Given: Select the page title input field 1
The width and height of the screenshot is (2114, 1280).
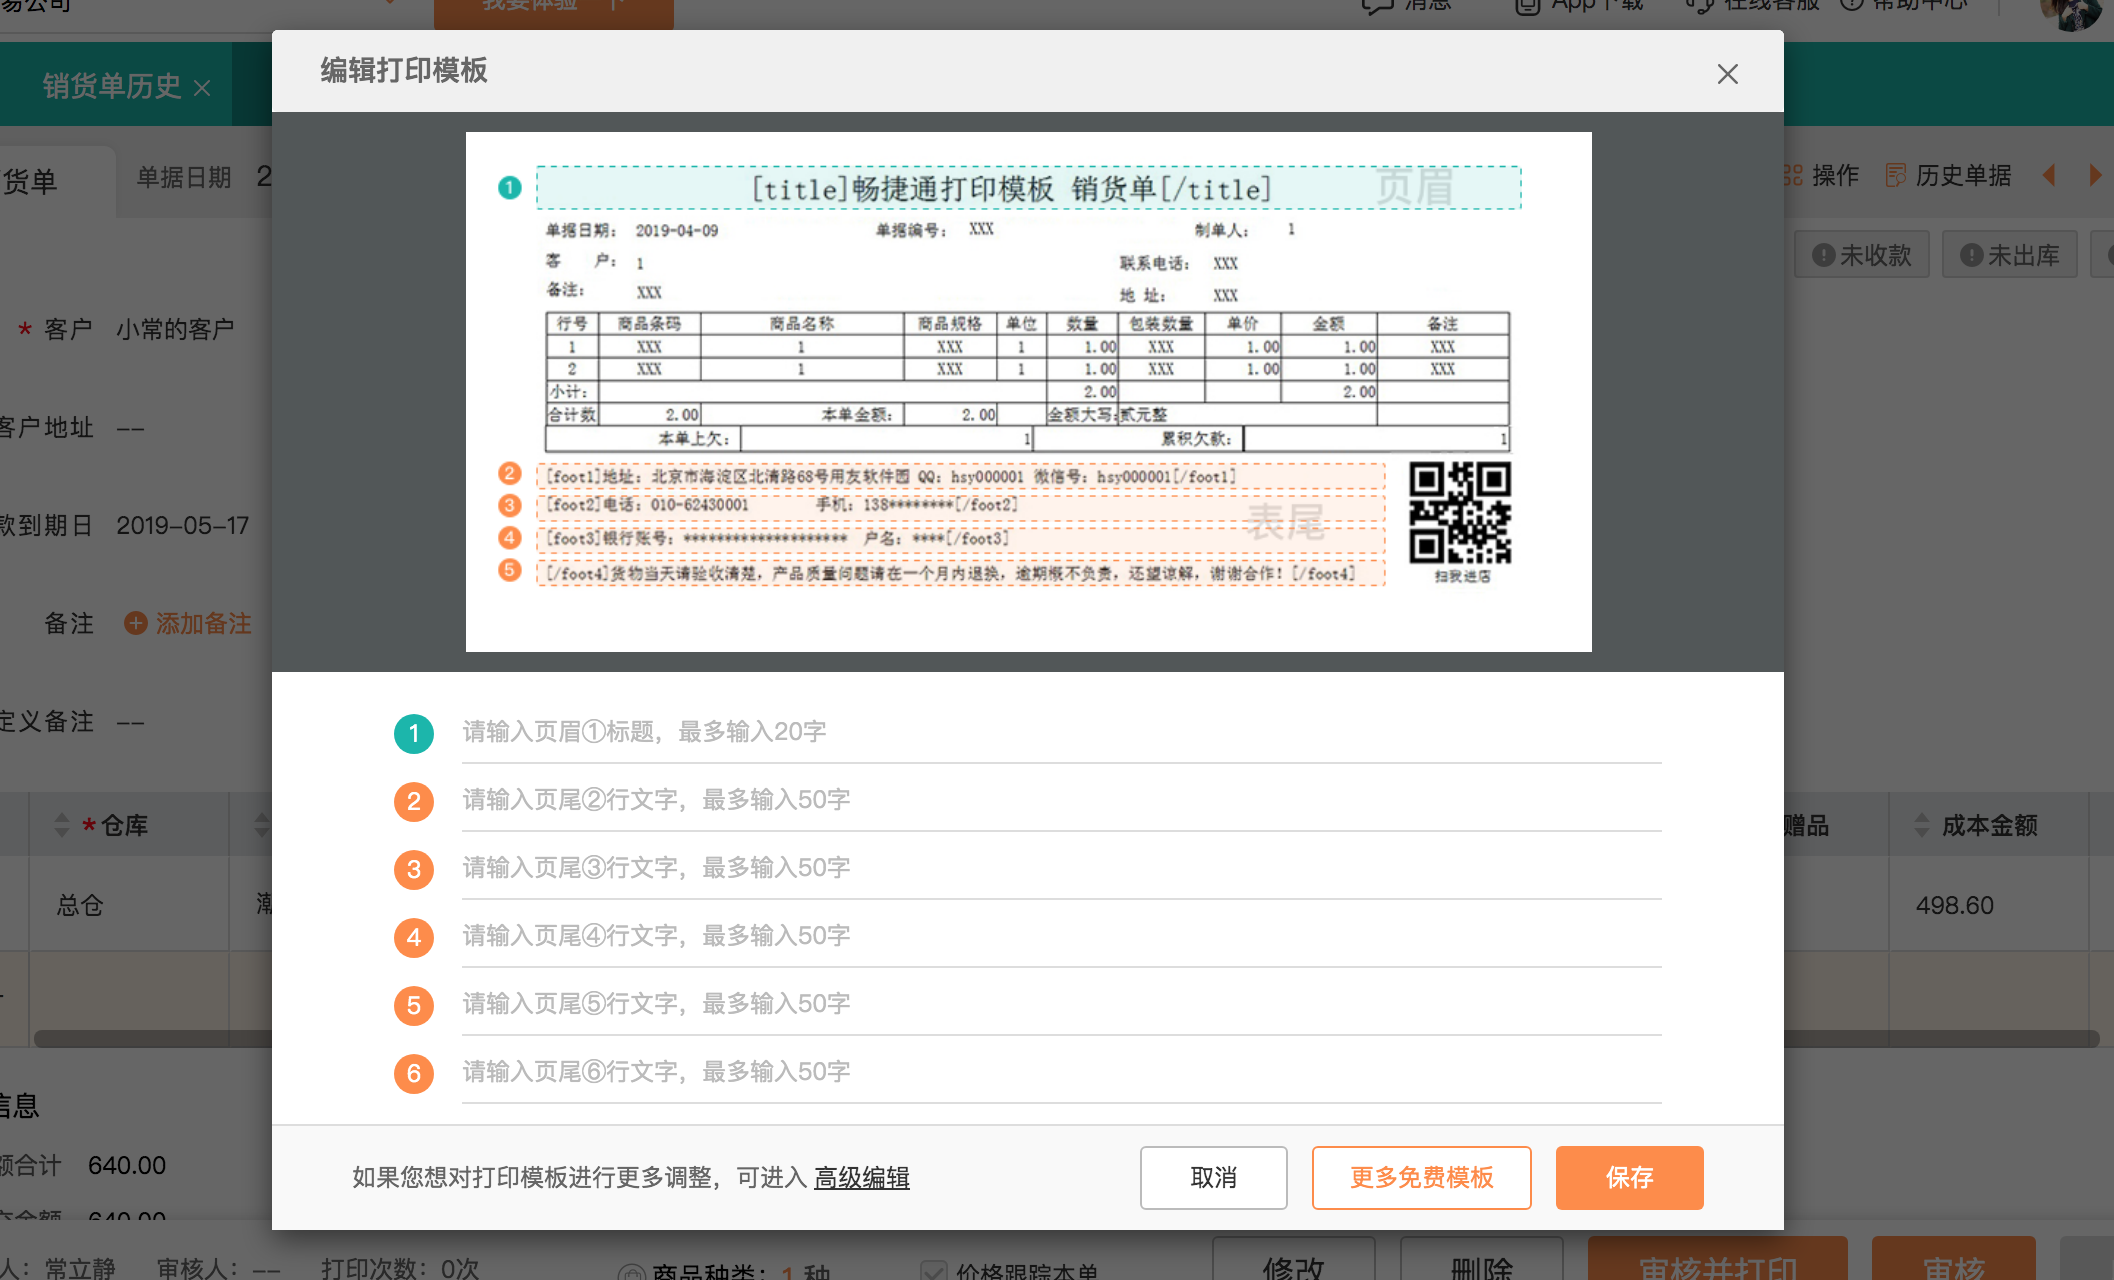Looking at the screenshot, I should pyautogui.click(x=1057, y=732).
